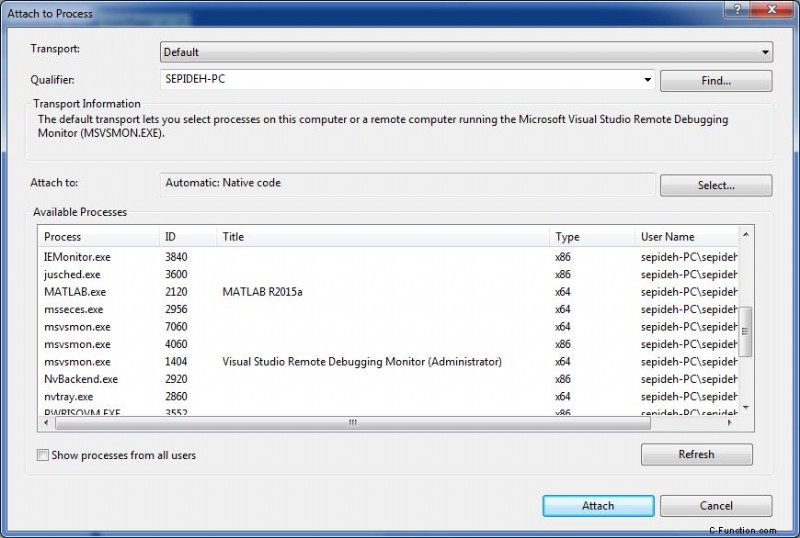Click the vertical scrollbar down arrow
Image resolution: width=800 pixels, height=538 pixels.
coord(745,408)
